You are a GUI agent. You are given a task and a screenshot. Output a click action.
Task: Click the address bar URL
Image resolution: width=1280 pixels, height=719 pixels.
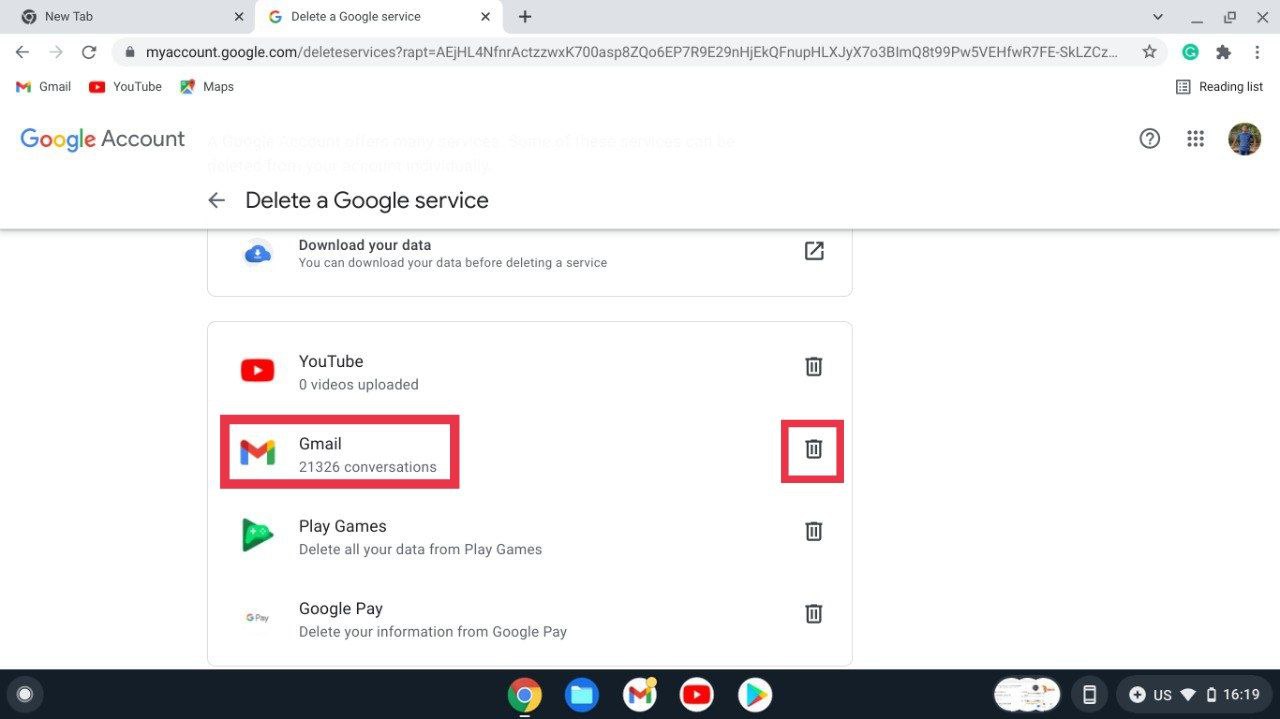632,52
